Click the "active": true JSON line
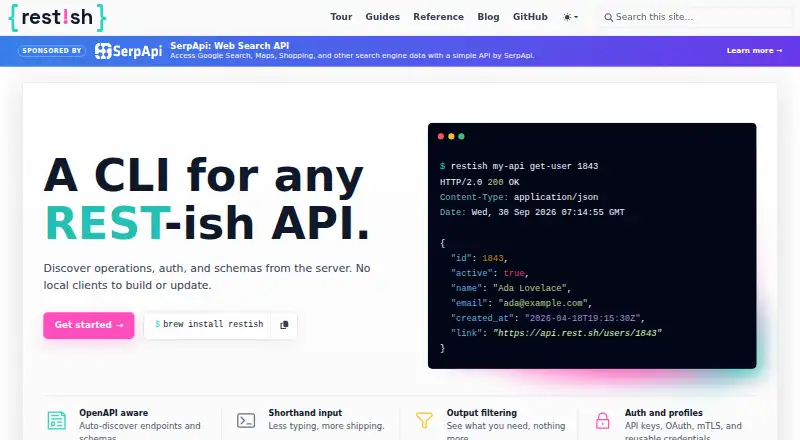800x440 pixels. [x=490, y=273]
